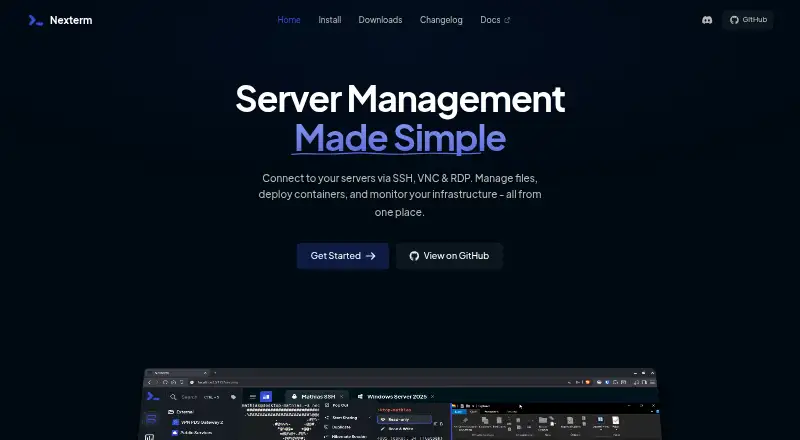This screenshot has width=800, height=440.
Task: View the Changelog page
Action: click(441, 20)
